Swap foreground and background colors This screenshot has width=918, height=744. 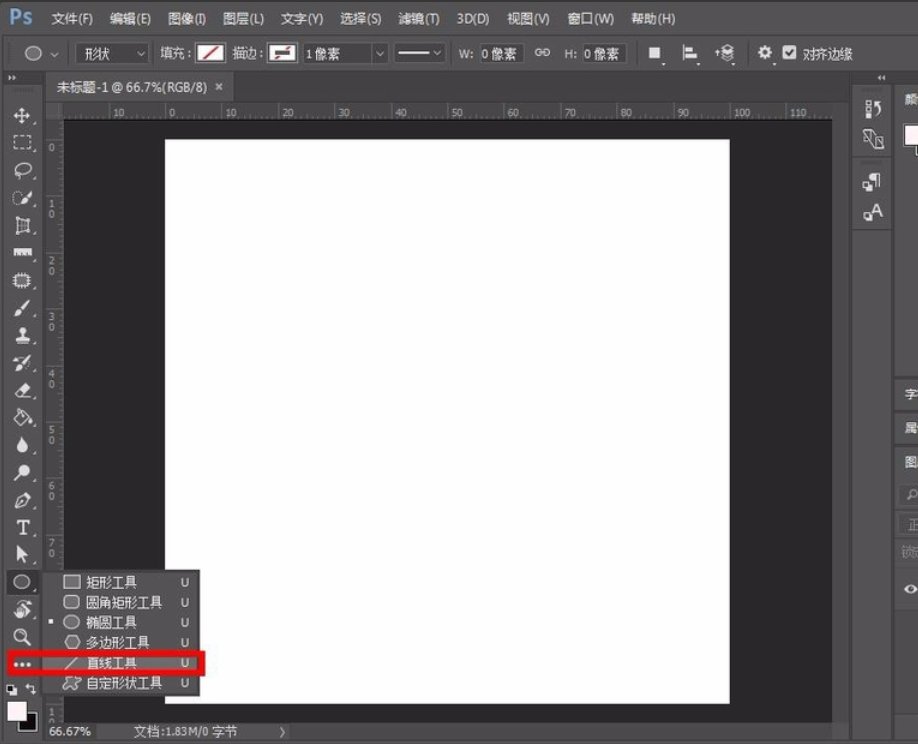31,689
